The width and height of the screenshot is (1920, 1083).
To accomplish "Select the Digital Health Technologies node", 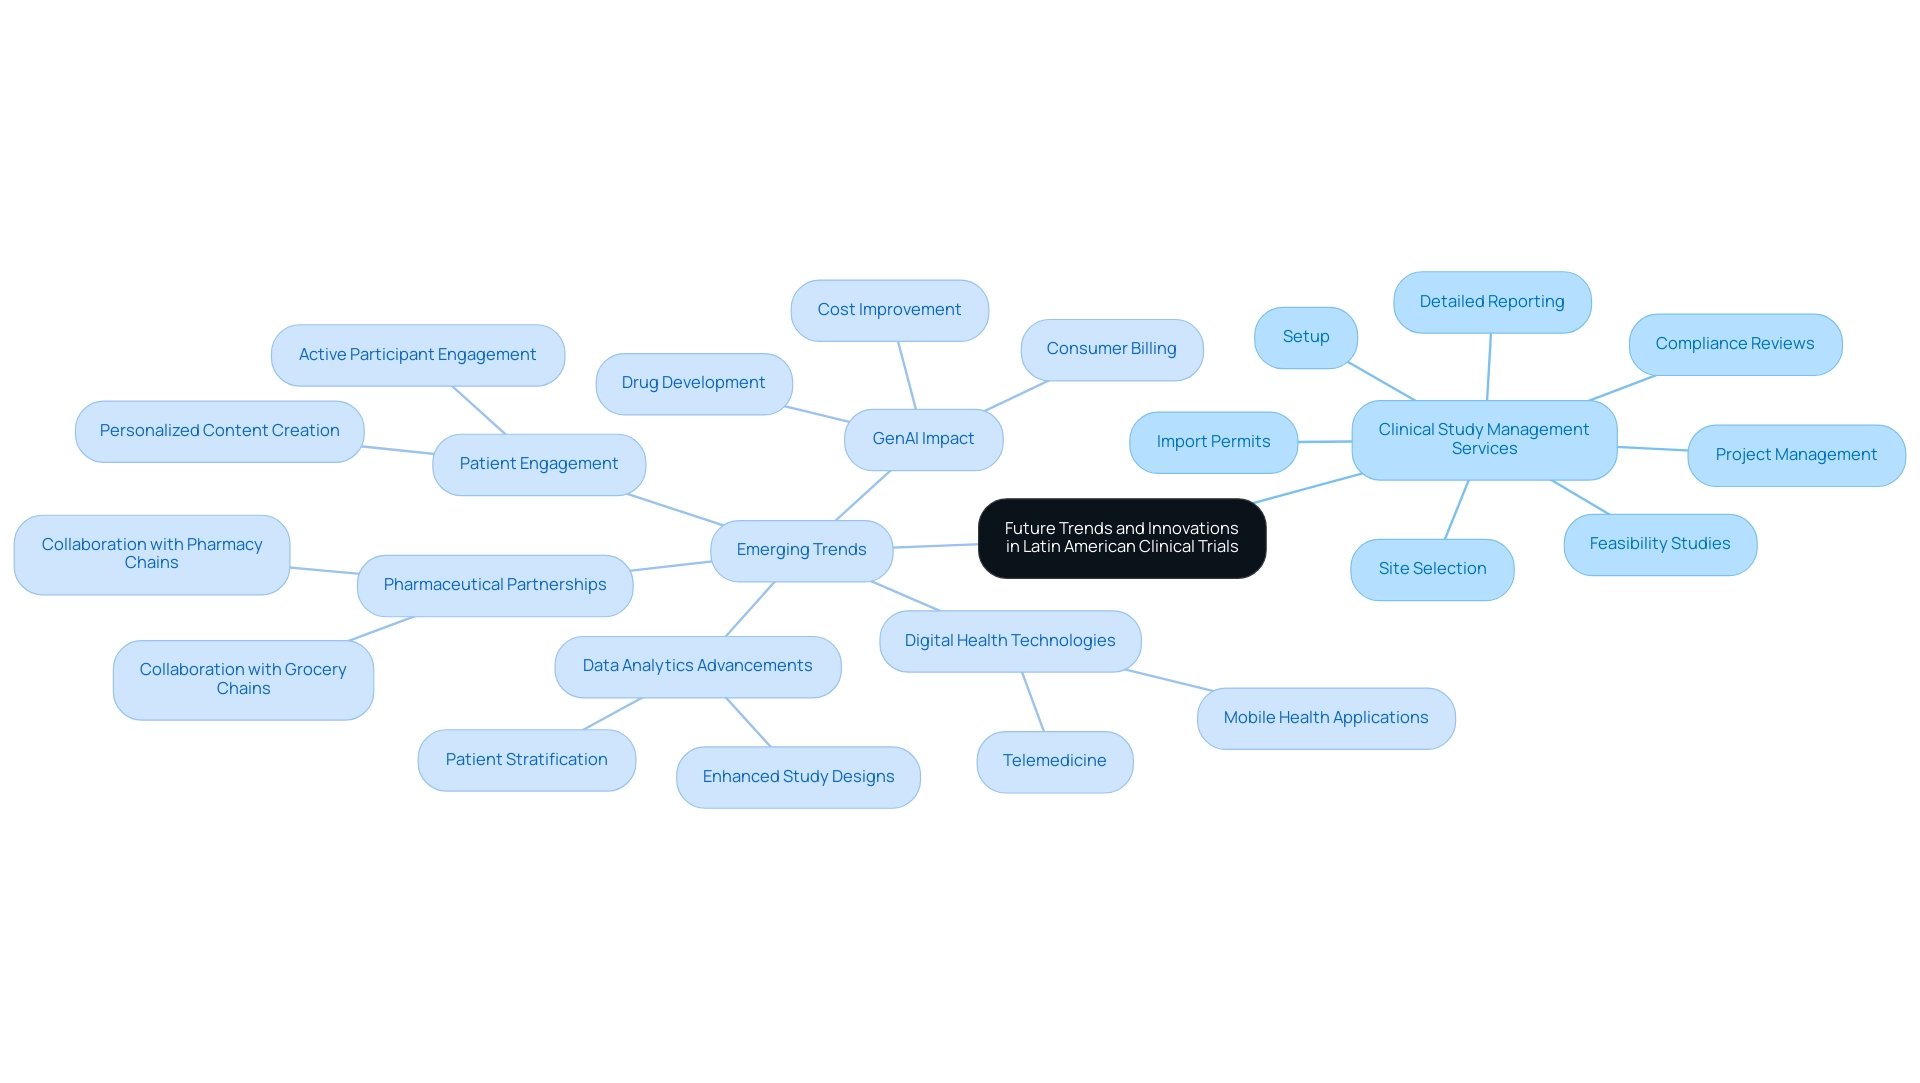I will tap(1010, 638).
